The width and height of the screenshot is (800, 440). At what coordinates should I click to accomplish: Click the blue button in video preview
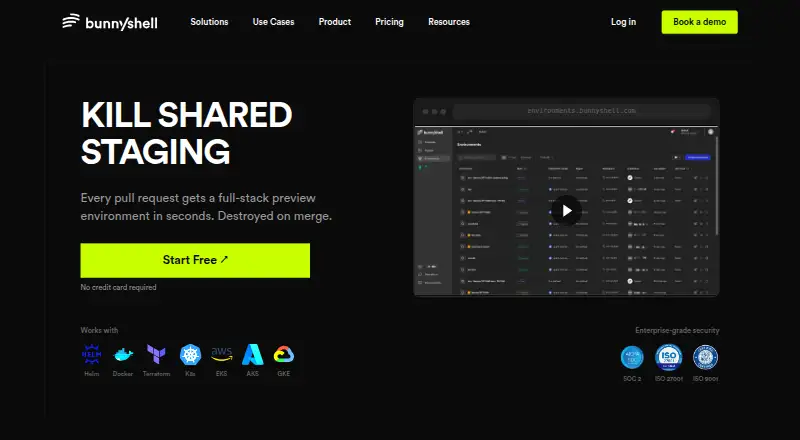tap(697, 158)
